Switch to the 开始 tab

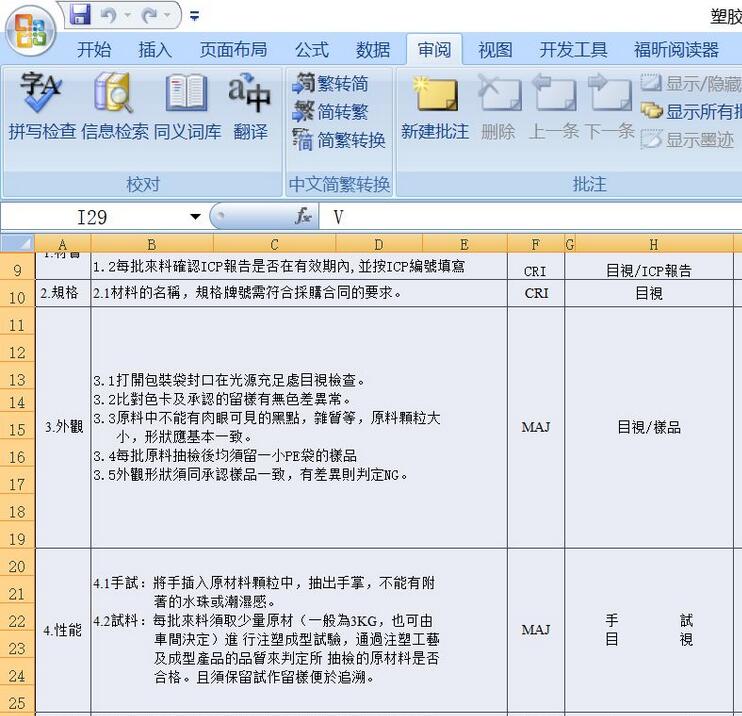(x=94, y=49)
